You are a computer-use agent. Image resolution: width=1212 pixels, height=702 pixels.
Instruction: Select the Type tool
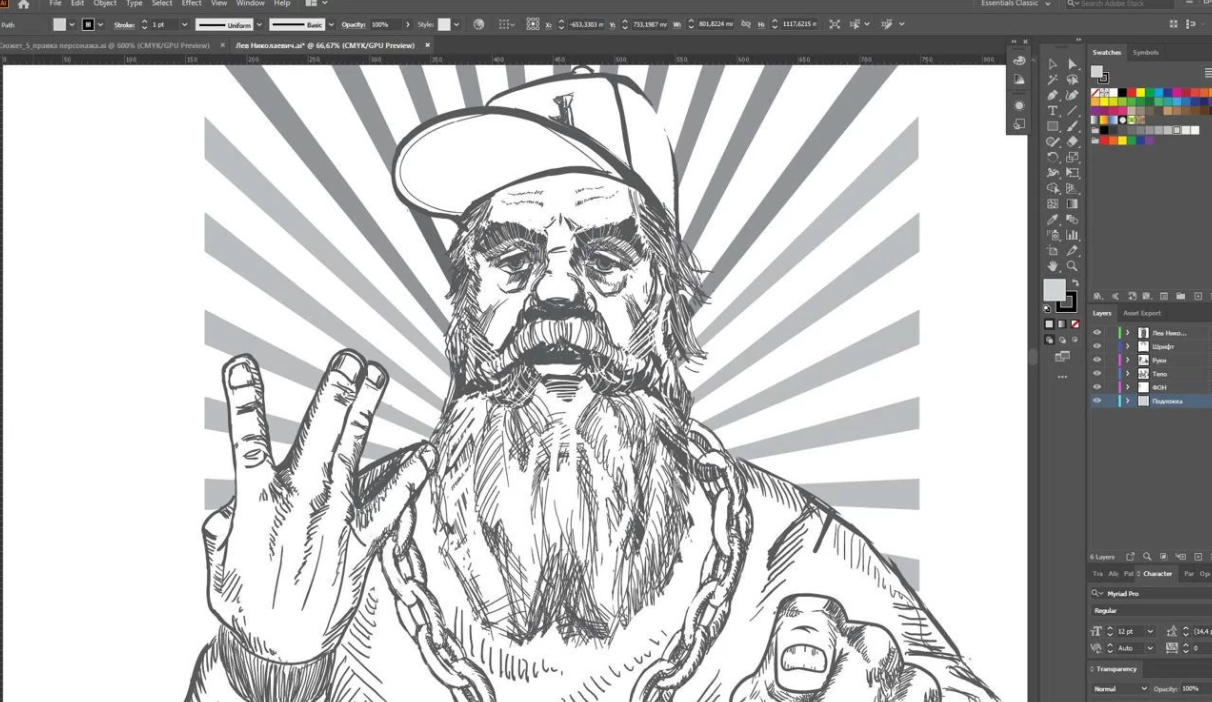coord(1053,111)
